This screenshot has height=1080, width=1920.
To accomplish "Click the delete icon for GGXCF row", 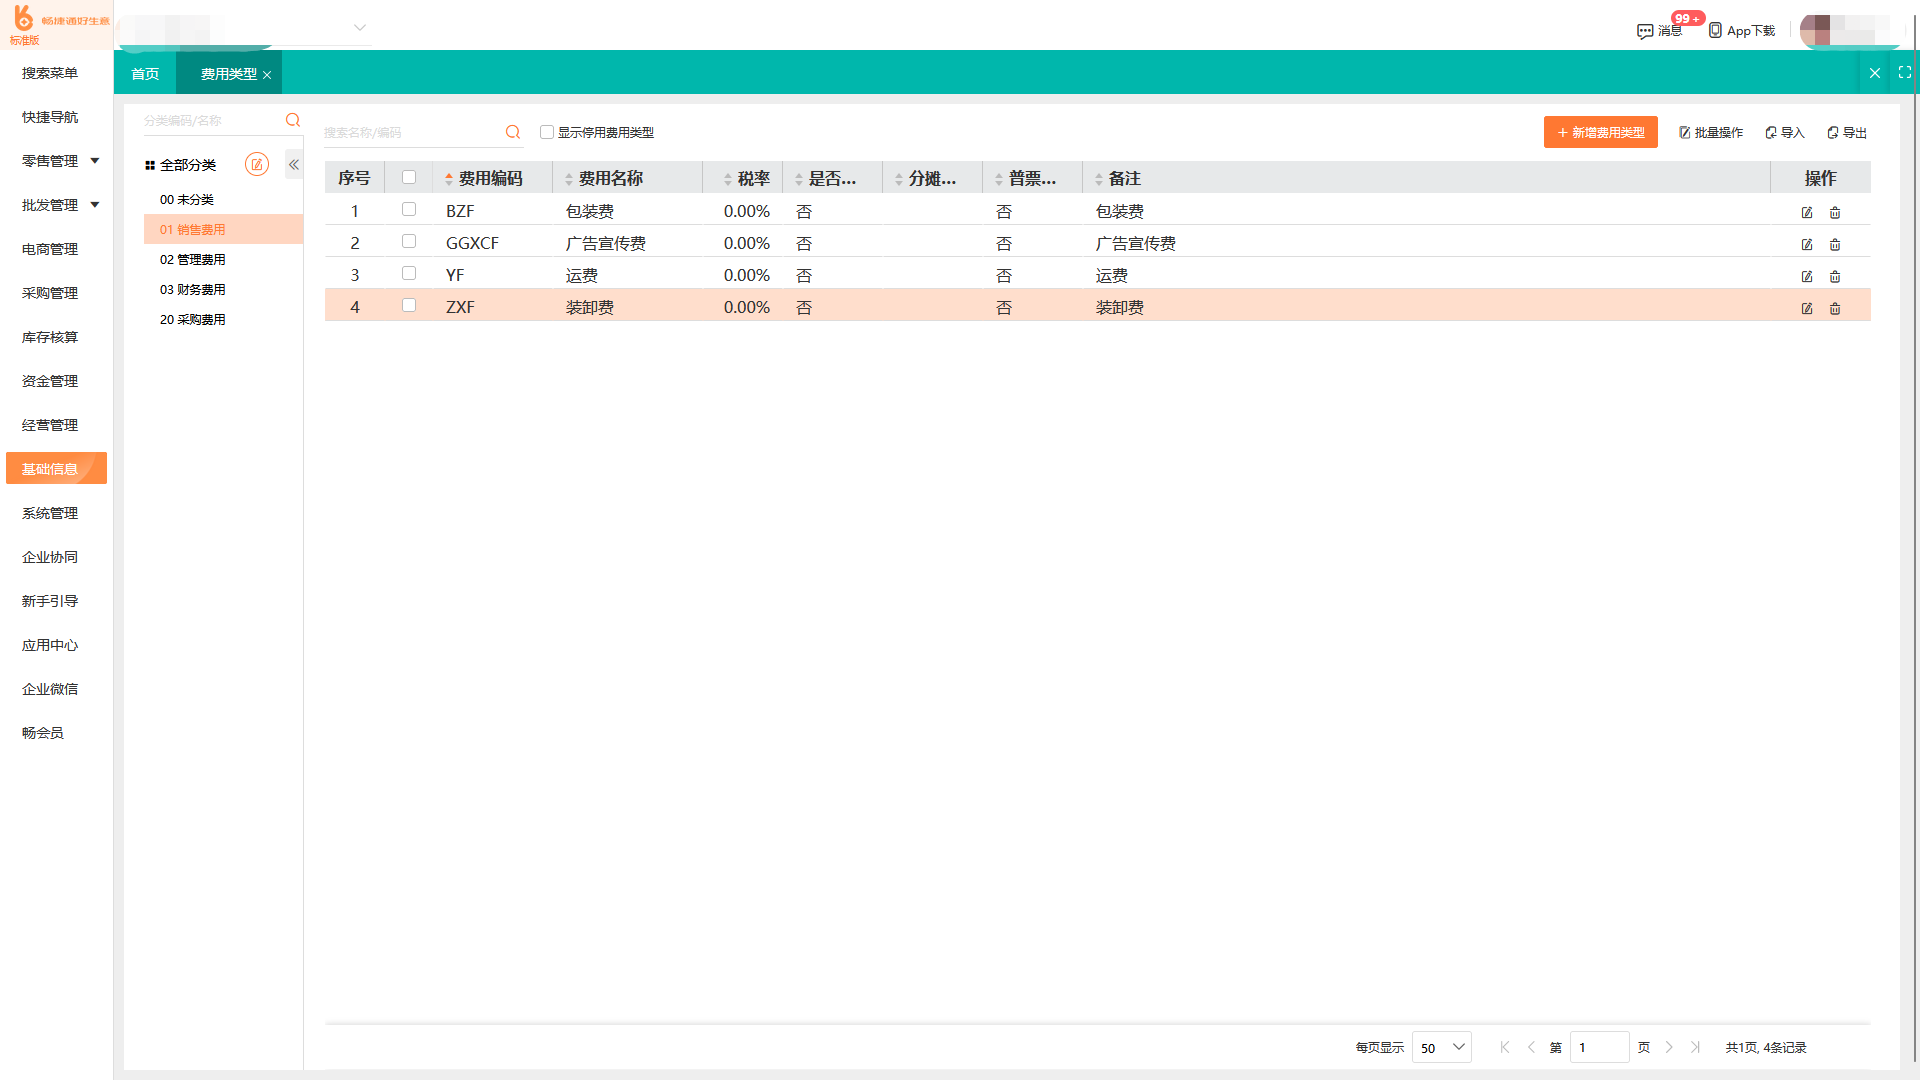I will 1836,243.
